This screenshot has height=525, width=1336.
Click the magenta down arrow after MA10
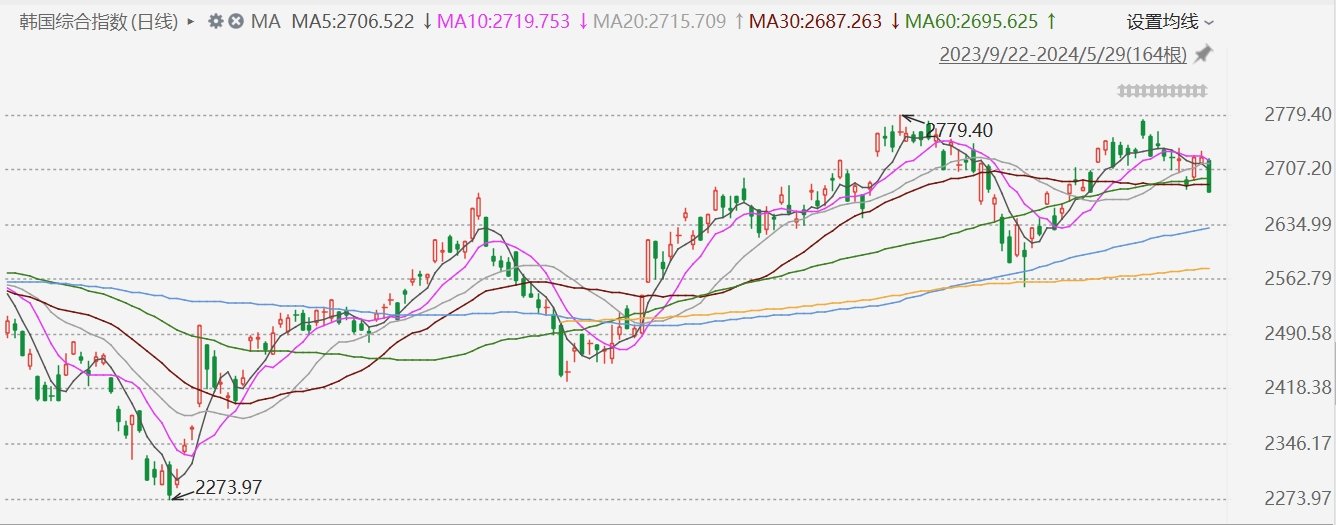click(584, 21)
